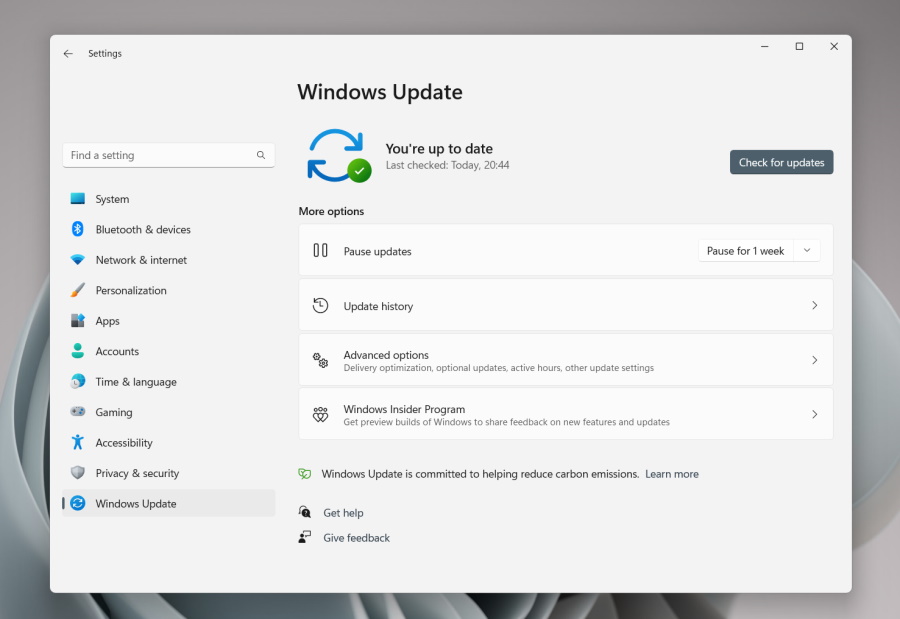Click the Accessibility figure icon
This screenshot has width=900, height=619.
(77, 442)
